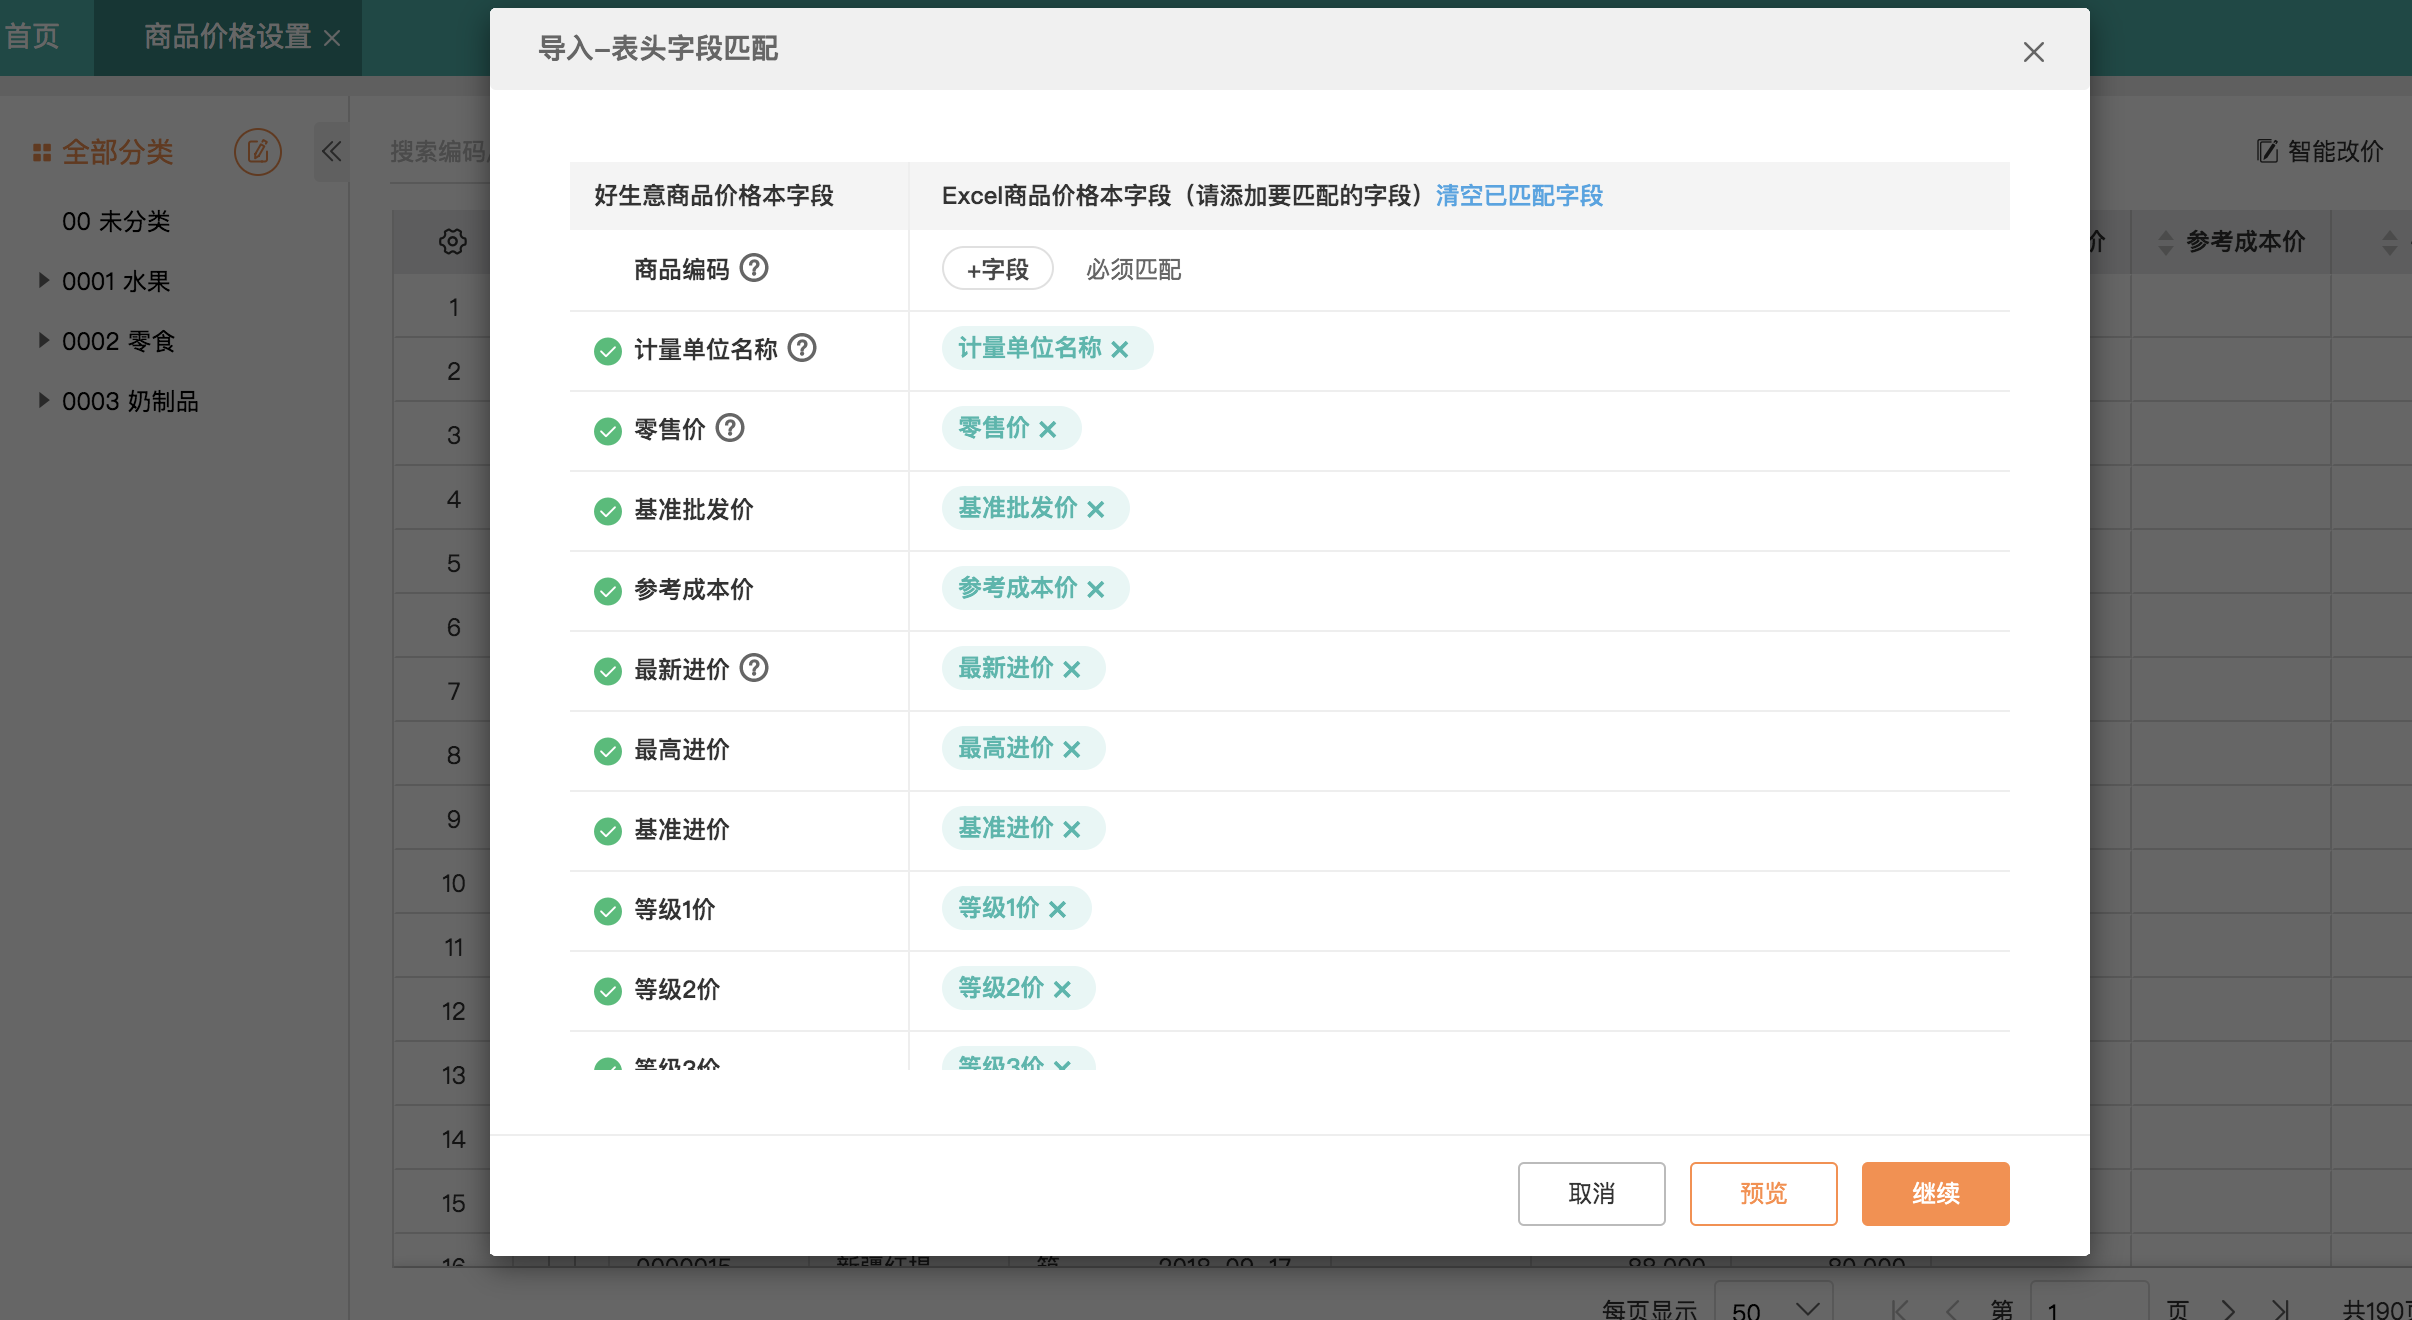
Task: Click 预览 button to preview
Action: [x=1763, y=1192]
